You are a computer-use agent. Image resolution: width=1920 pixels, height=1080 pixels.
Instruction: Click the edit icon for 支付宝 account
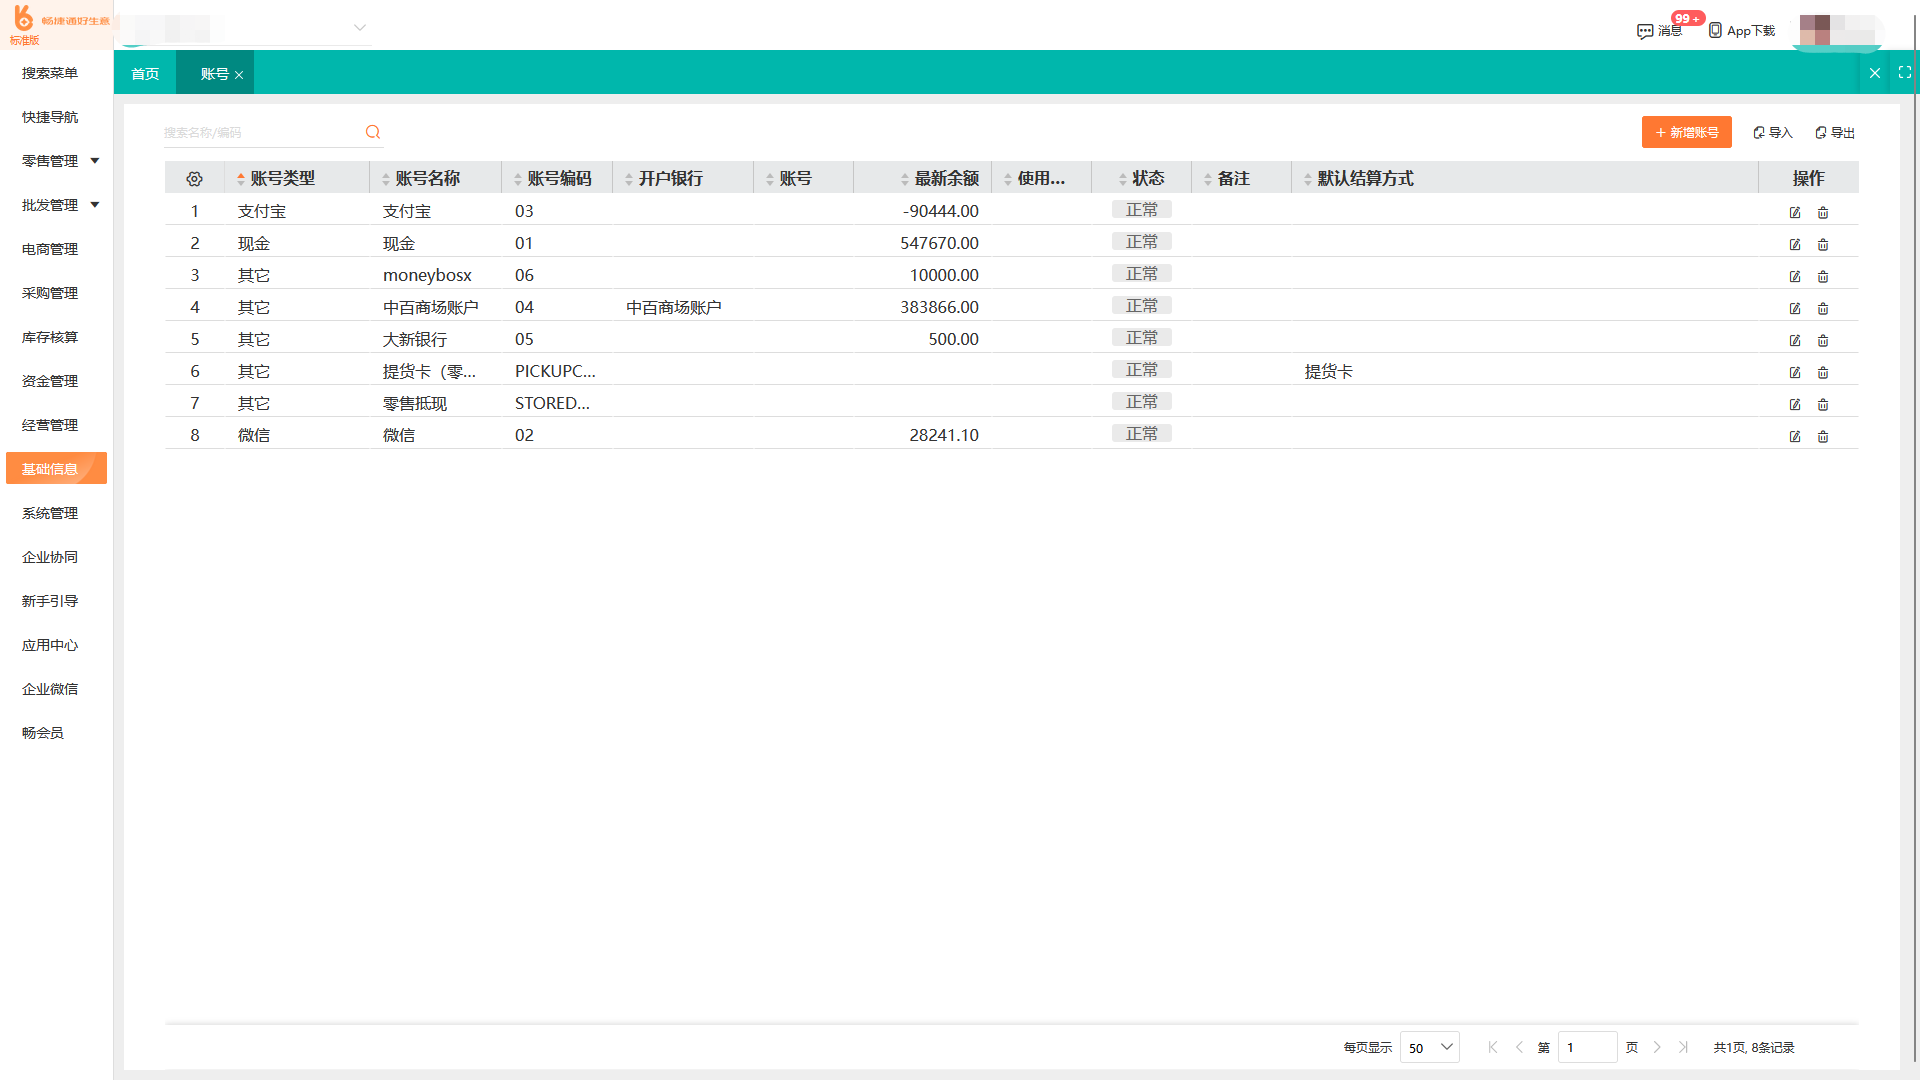click(x=1795, y=211)
